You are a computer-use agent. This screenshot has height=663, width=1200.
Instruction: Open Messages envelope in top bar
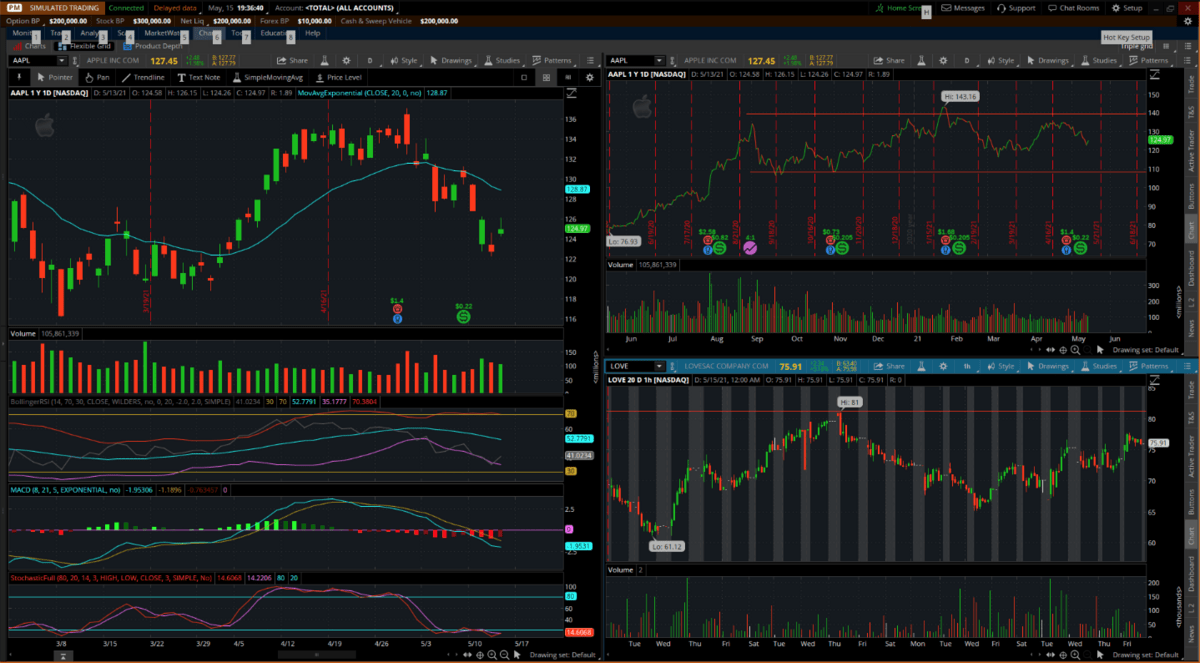pos(962,8)
